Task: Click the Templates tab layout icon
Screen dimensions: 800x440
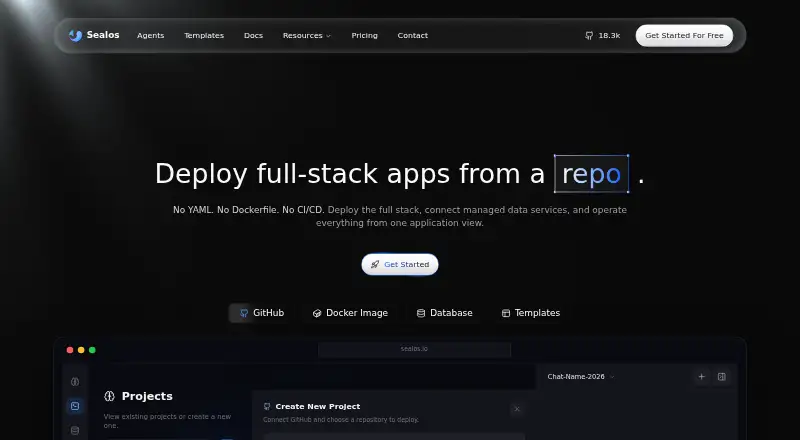Action: 506,313
